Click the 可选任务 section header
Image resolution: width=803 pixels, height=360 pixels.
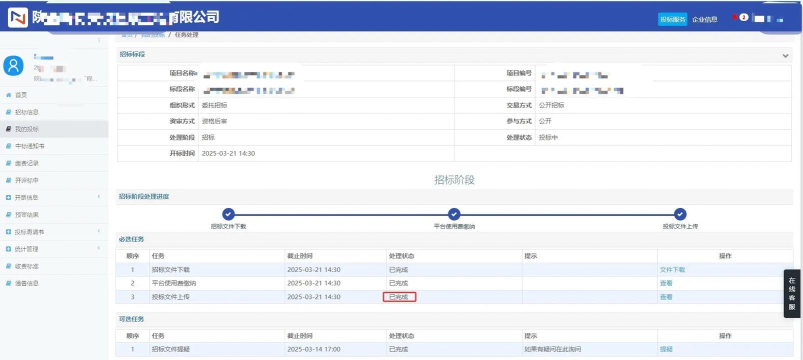pos(132,319)
